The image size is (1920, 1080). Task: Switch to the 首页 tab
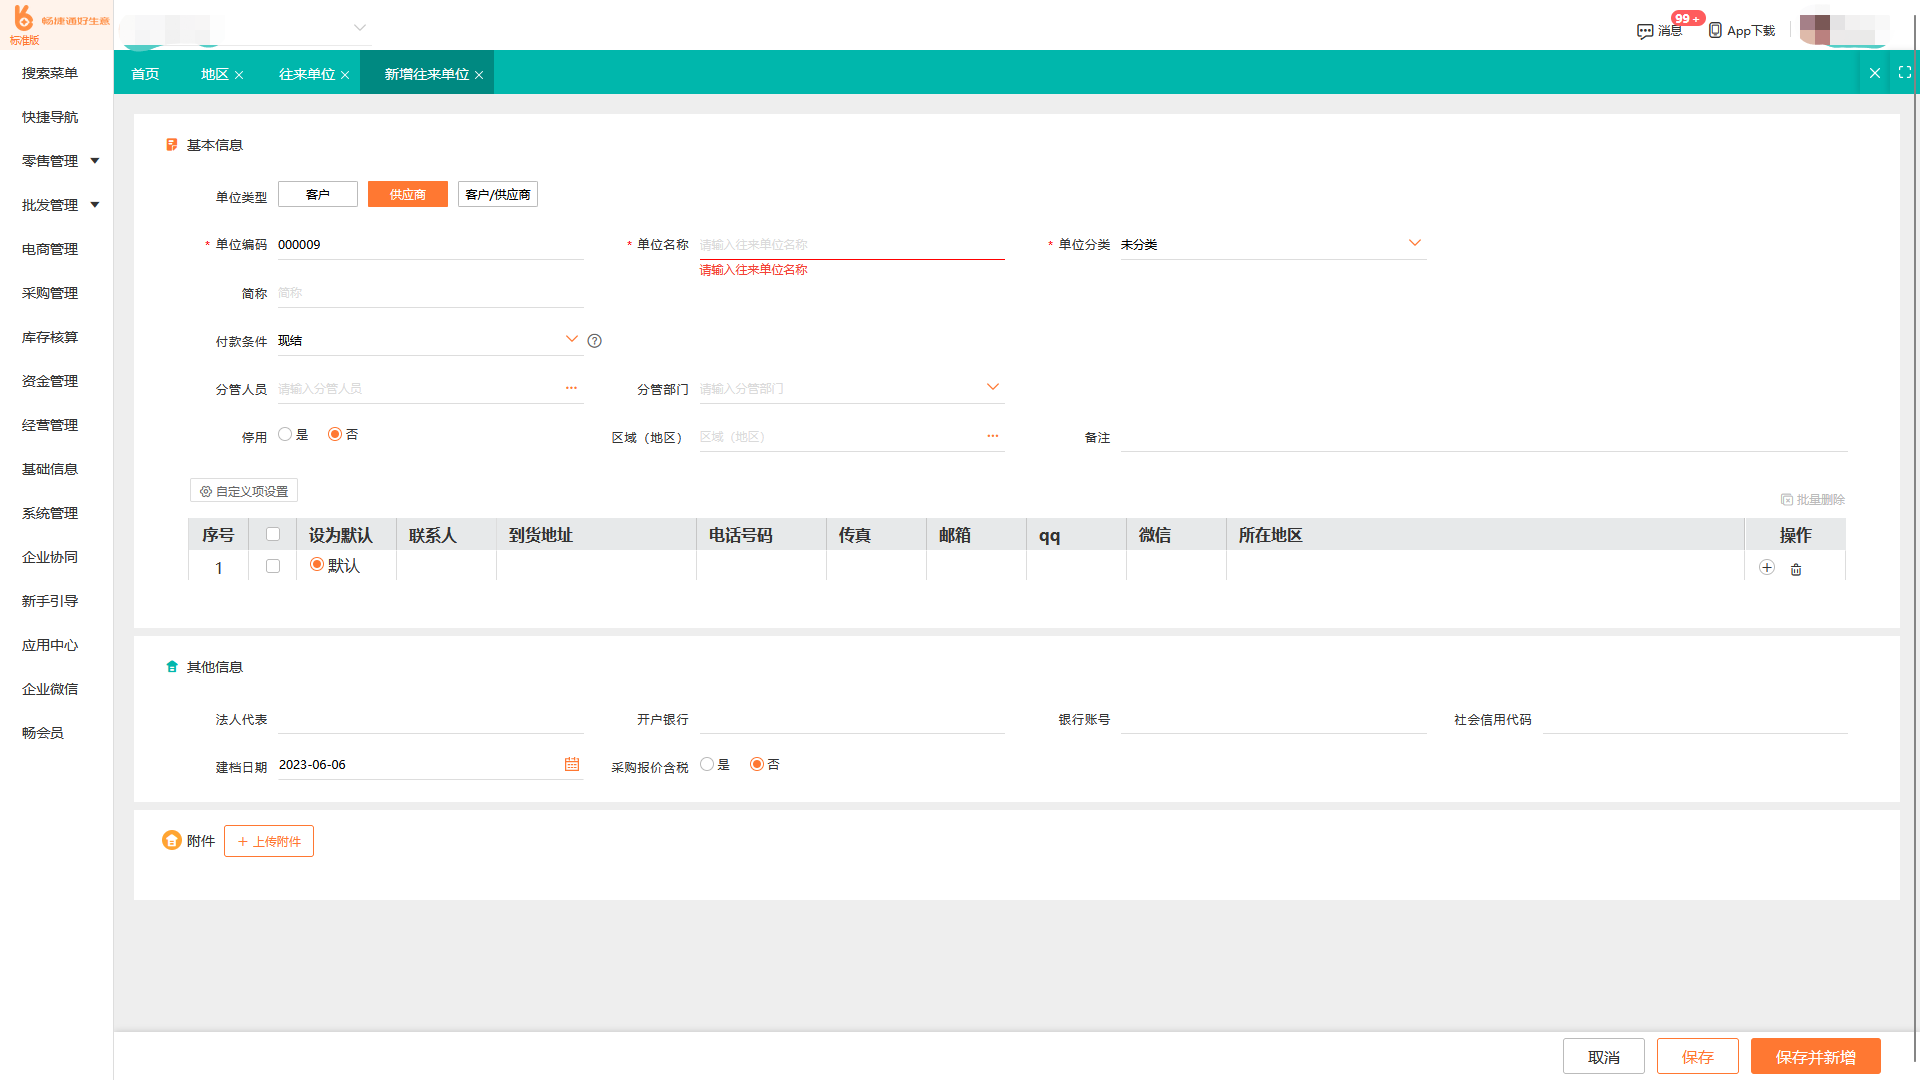coord(146,73)
